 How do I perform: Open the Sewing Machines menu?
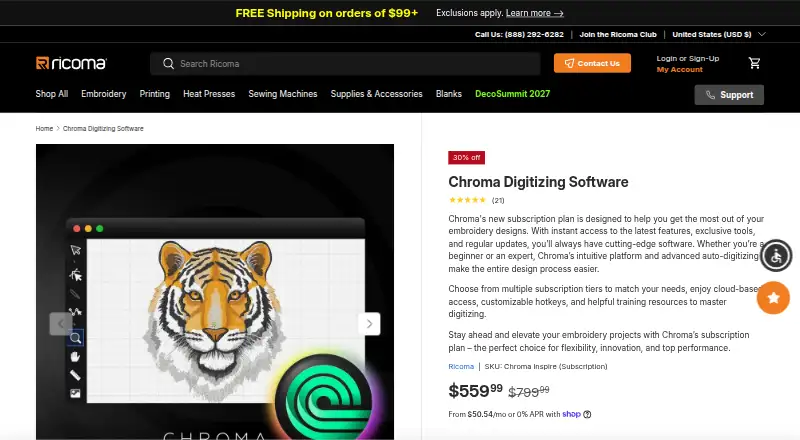(283, 94)
